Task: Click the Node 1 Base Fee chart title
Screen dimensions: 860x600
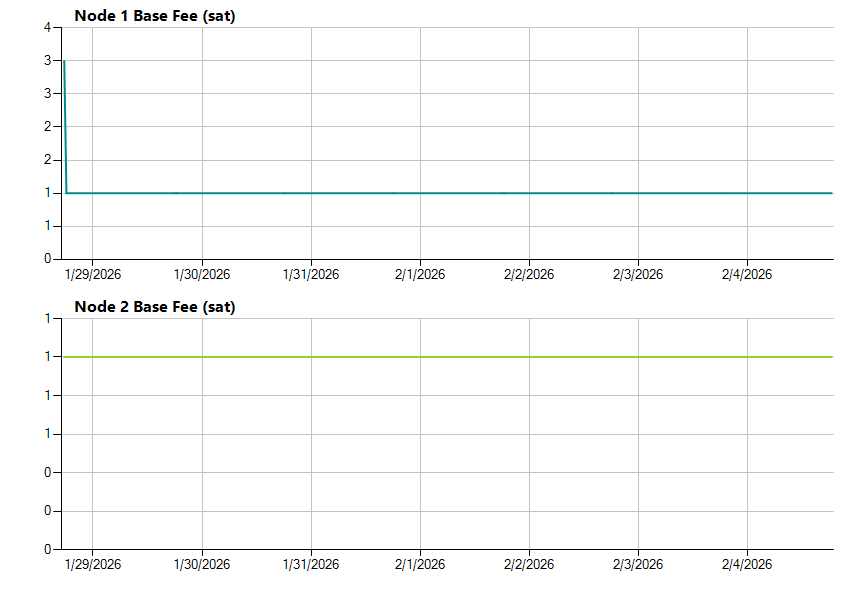Action: (155, 16)
